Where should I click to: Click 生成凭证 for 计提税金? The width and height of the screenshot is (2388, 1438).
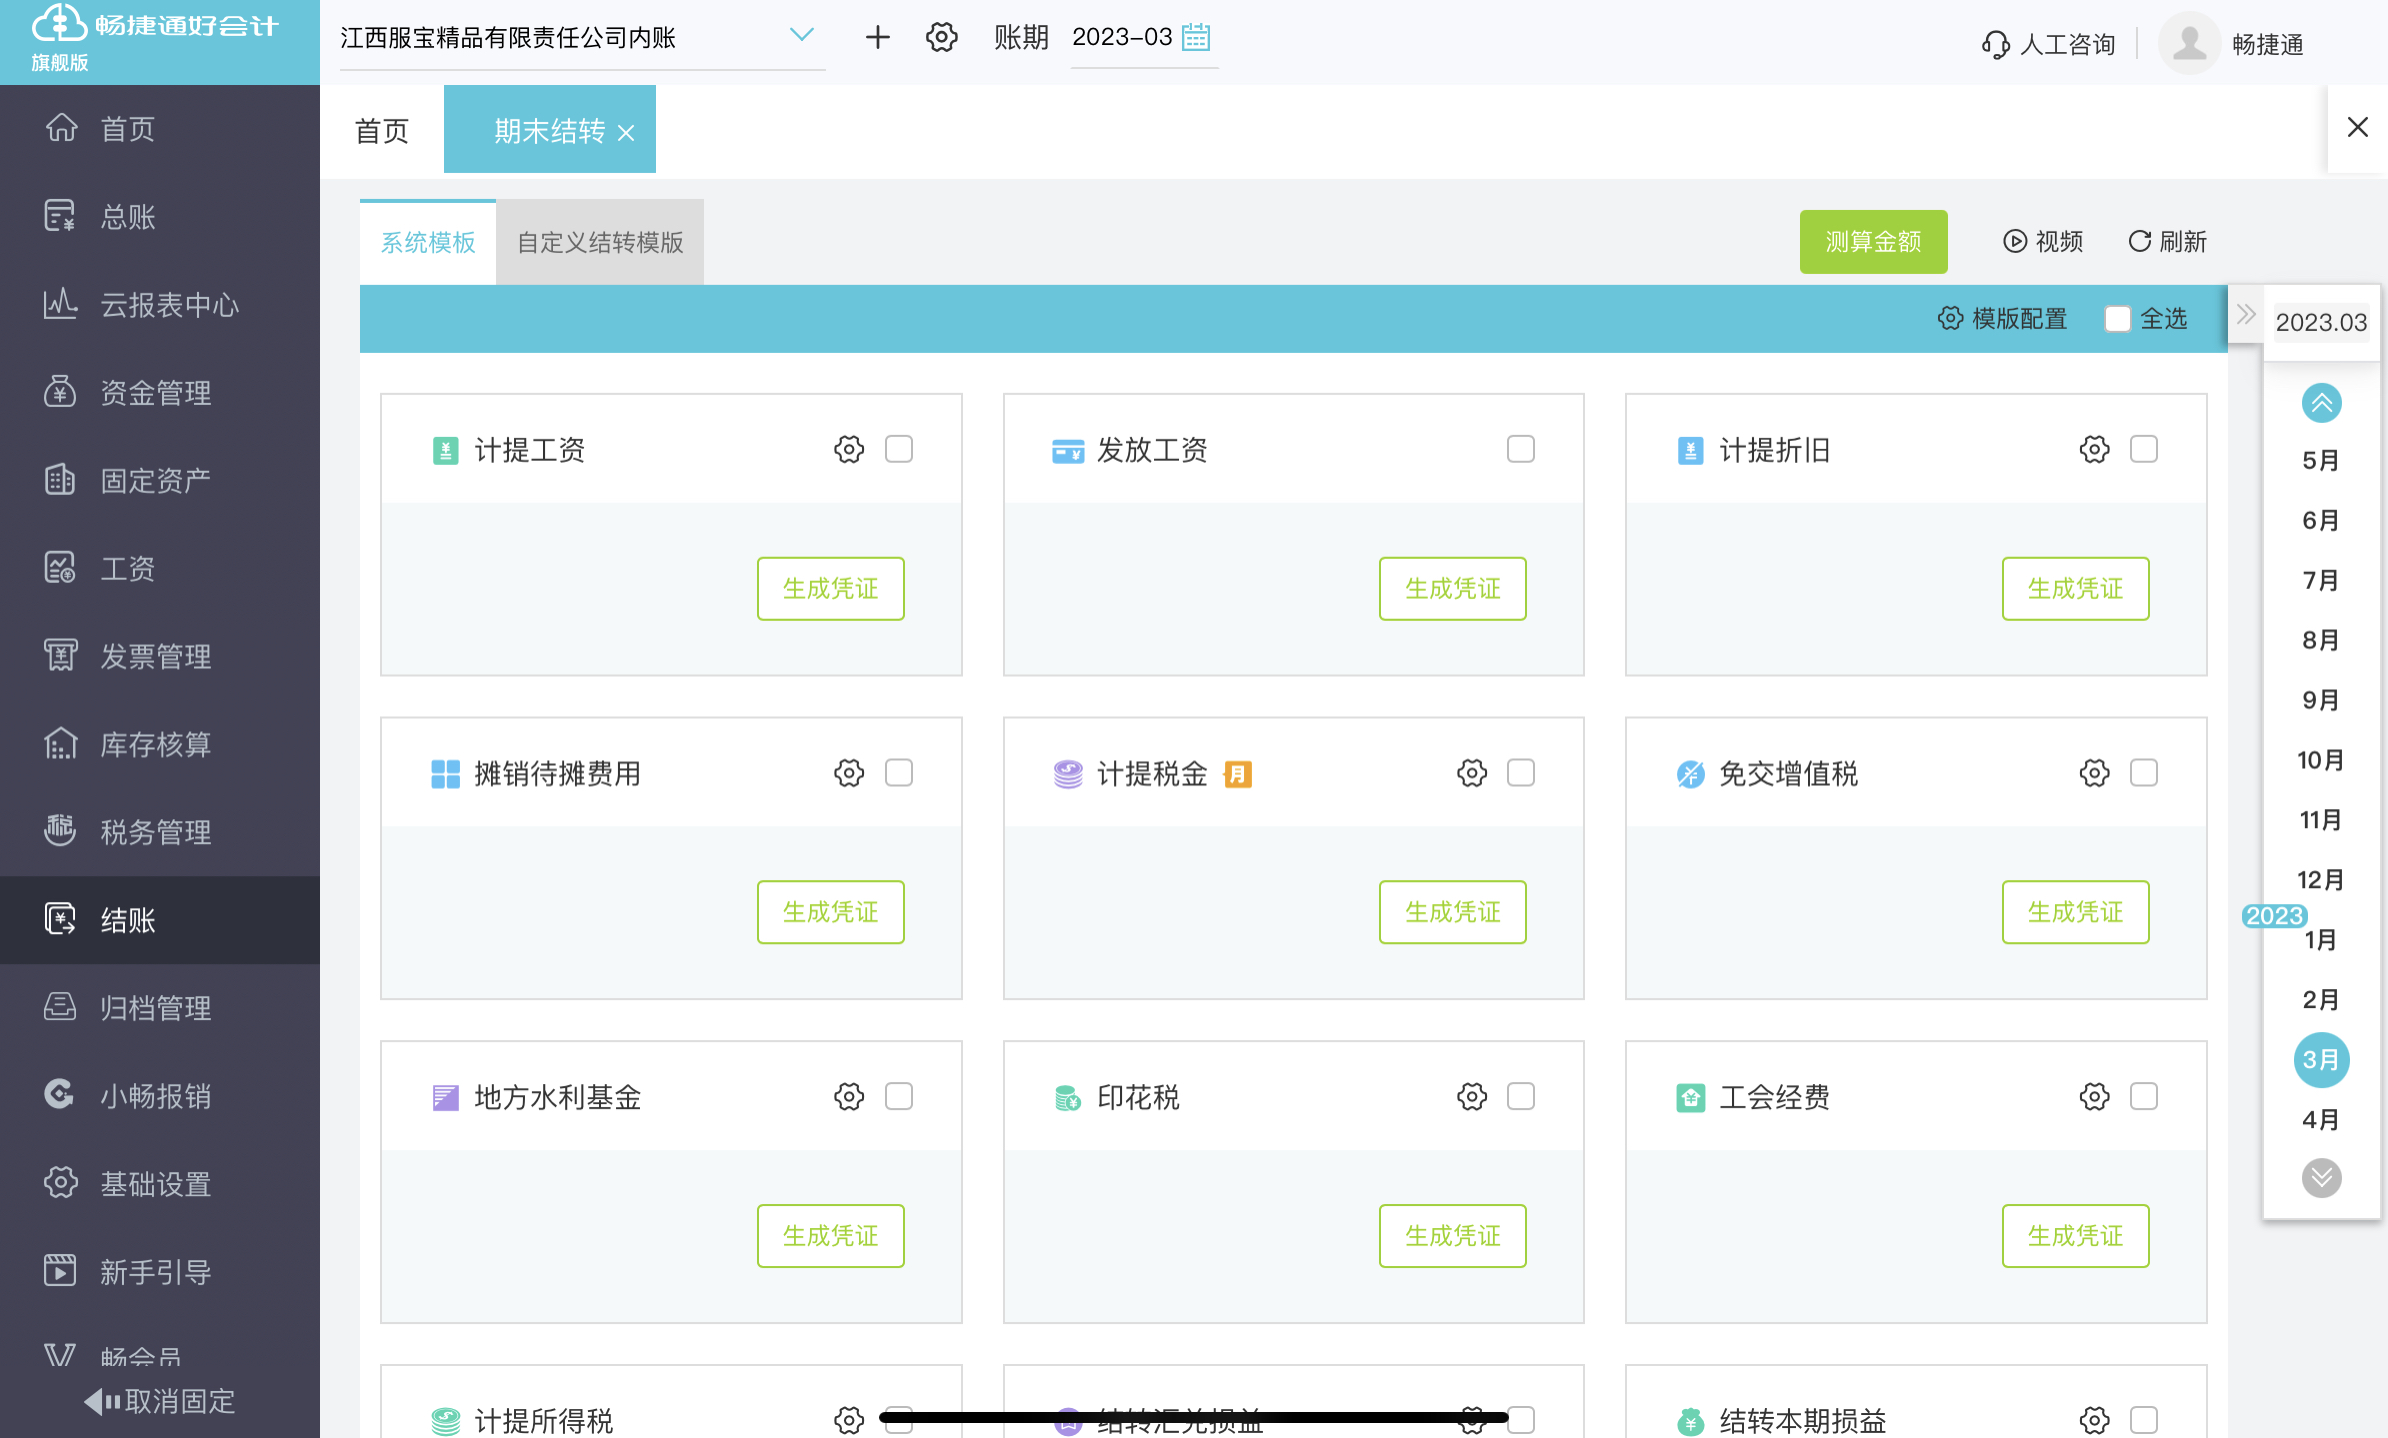click(x=1455, y=911)
